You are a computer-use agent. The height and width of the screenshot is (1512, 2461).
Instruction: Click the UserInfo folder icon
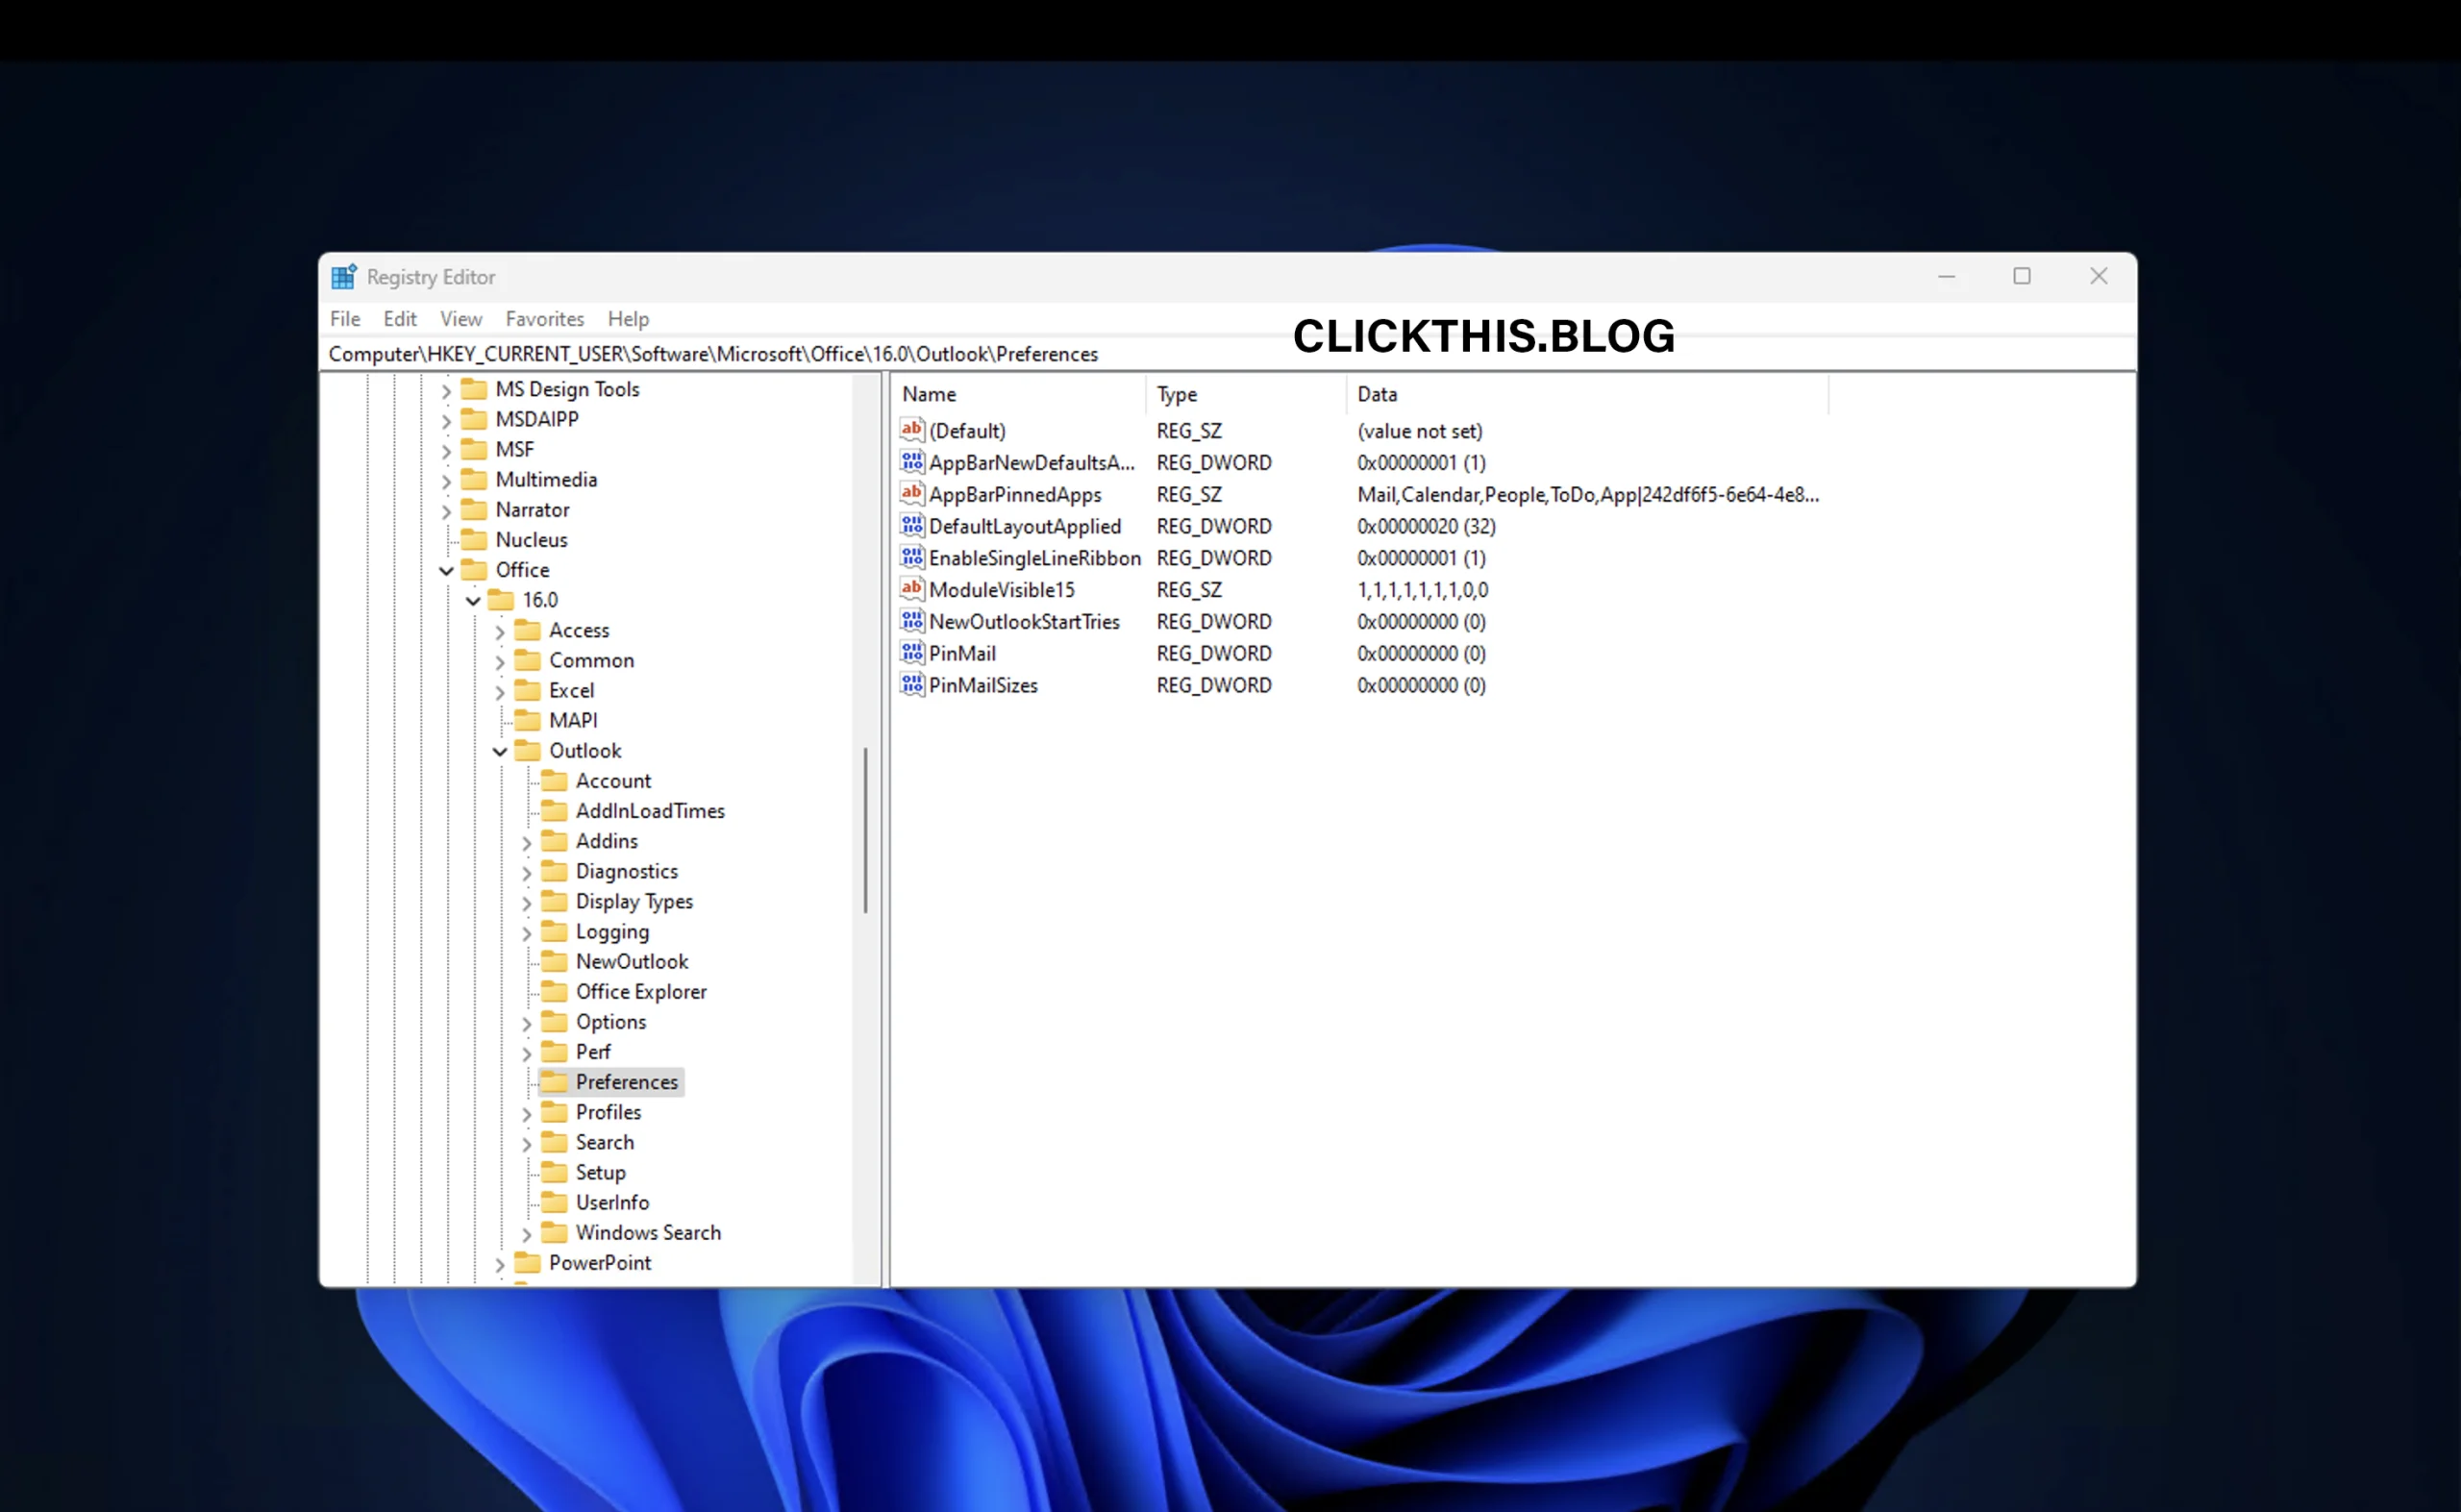pyautogui.click(x=555, y=1203)
